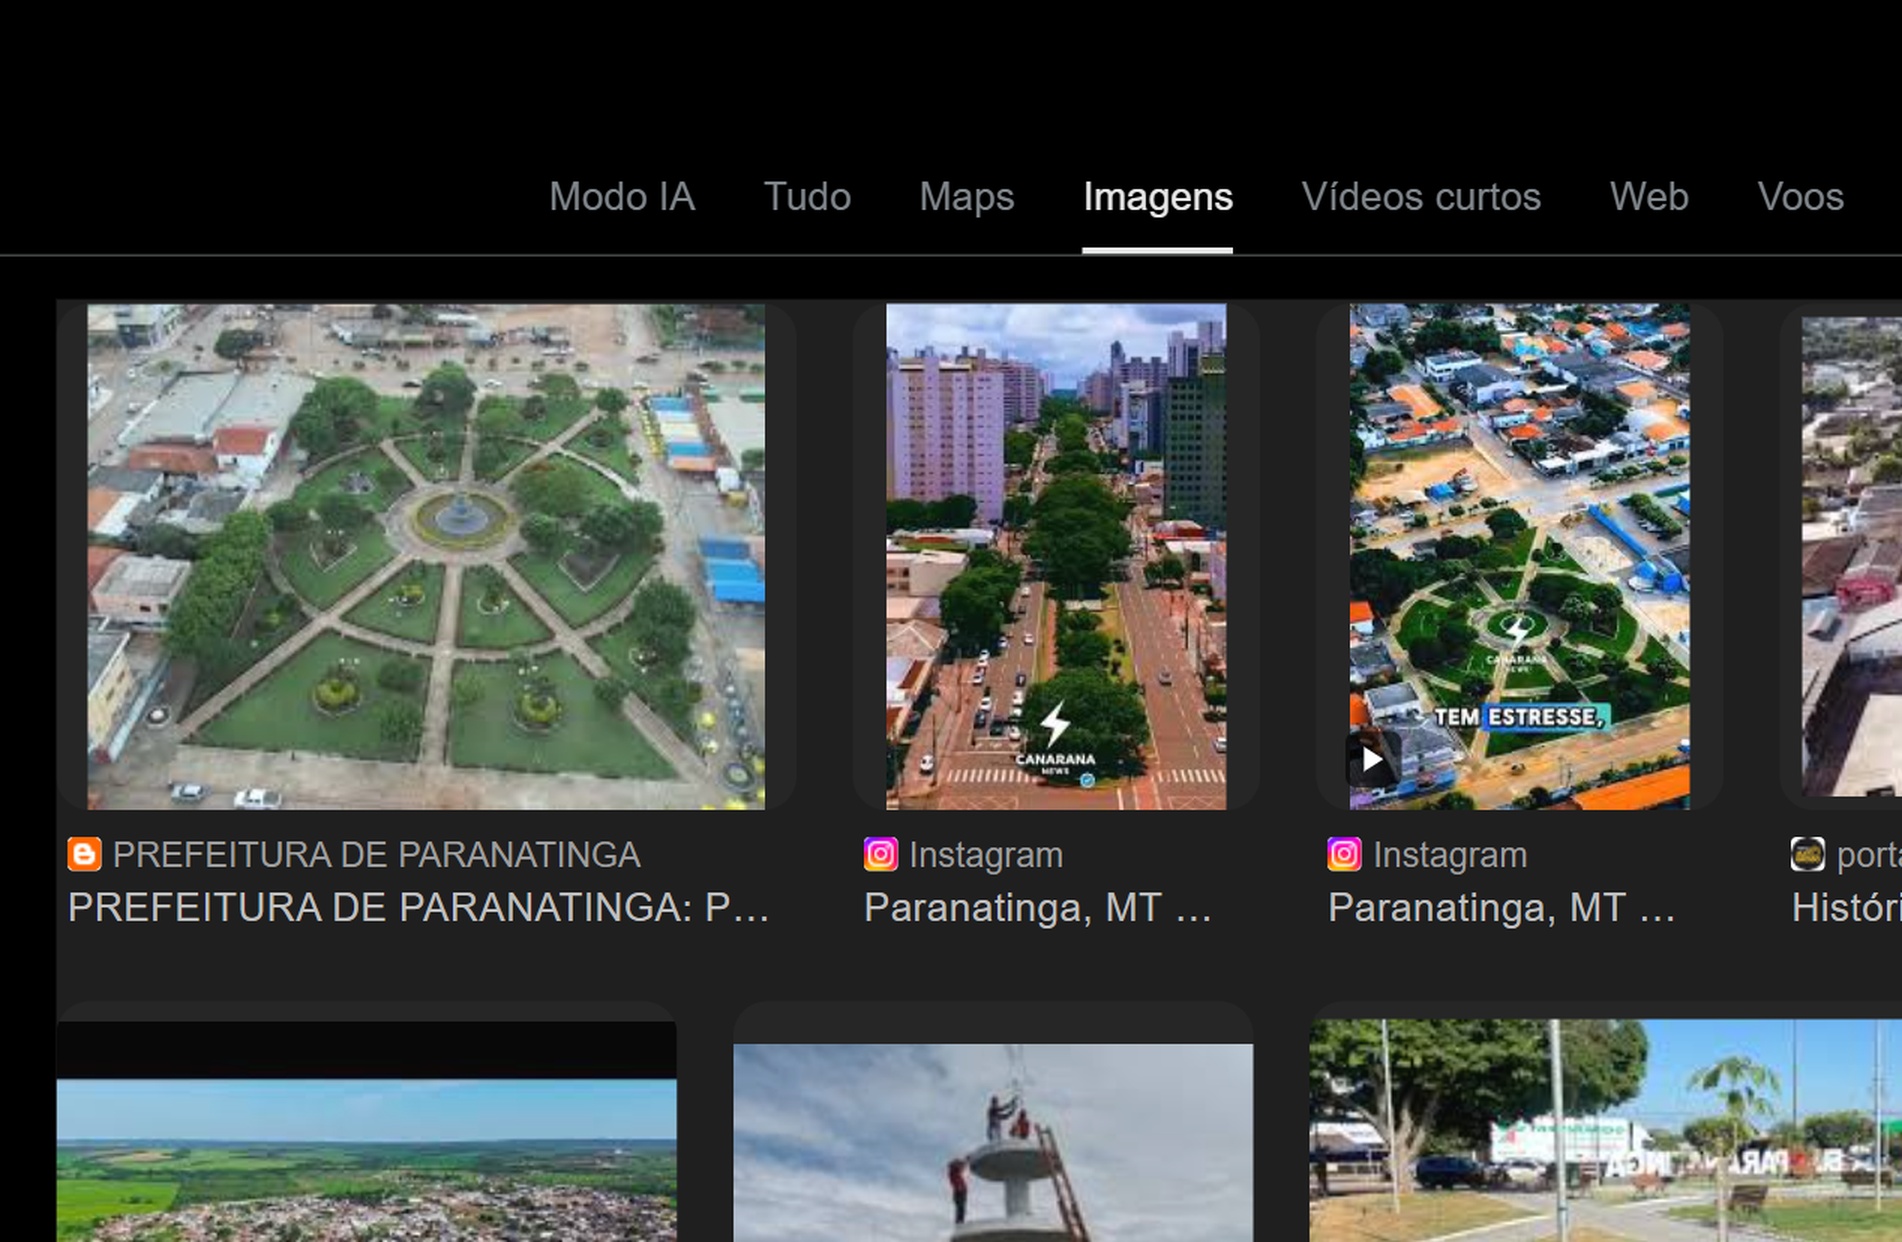Switch to the Tudo tab
Image resolution: width=1902 pixels, height=1242 pixels.
[x=807, y=197]
